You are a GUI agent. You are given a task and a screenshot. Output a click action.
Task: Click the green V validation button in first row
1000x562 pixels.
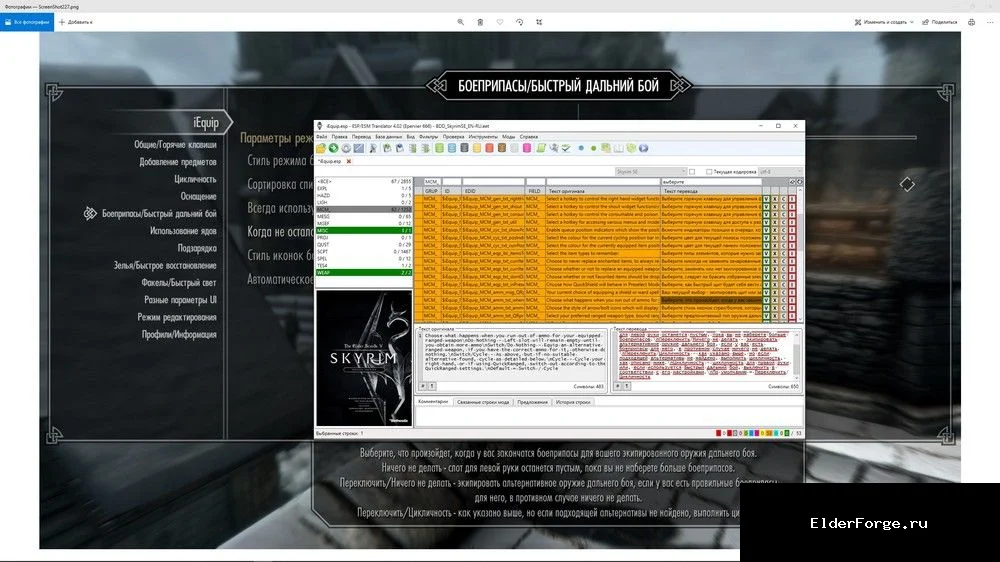click(766, 199)
